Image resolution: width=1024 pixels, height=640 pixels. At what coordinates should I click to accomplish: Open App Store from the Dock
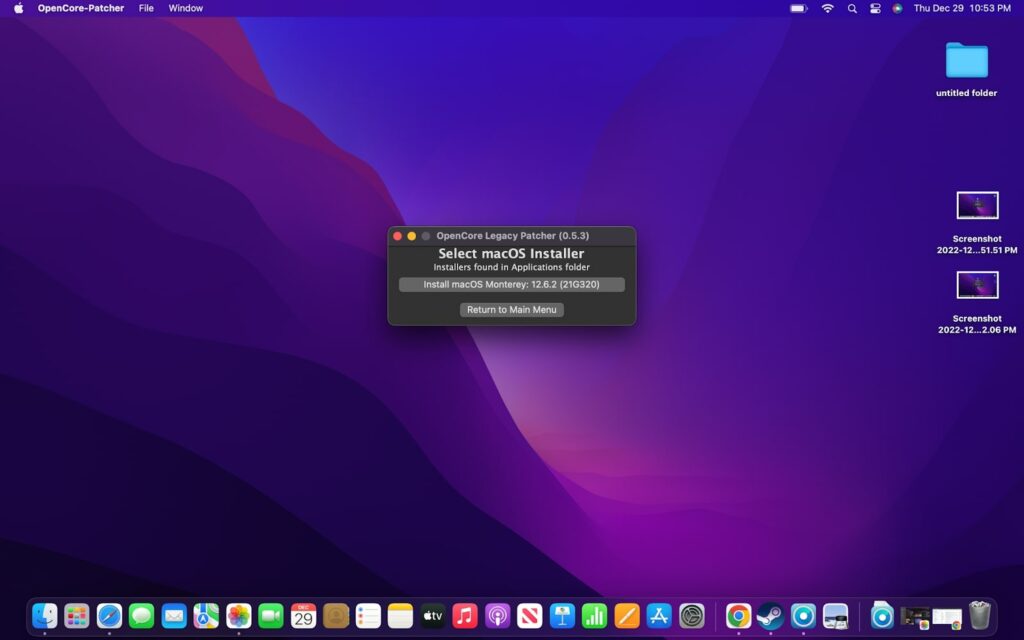[659, 616]
